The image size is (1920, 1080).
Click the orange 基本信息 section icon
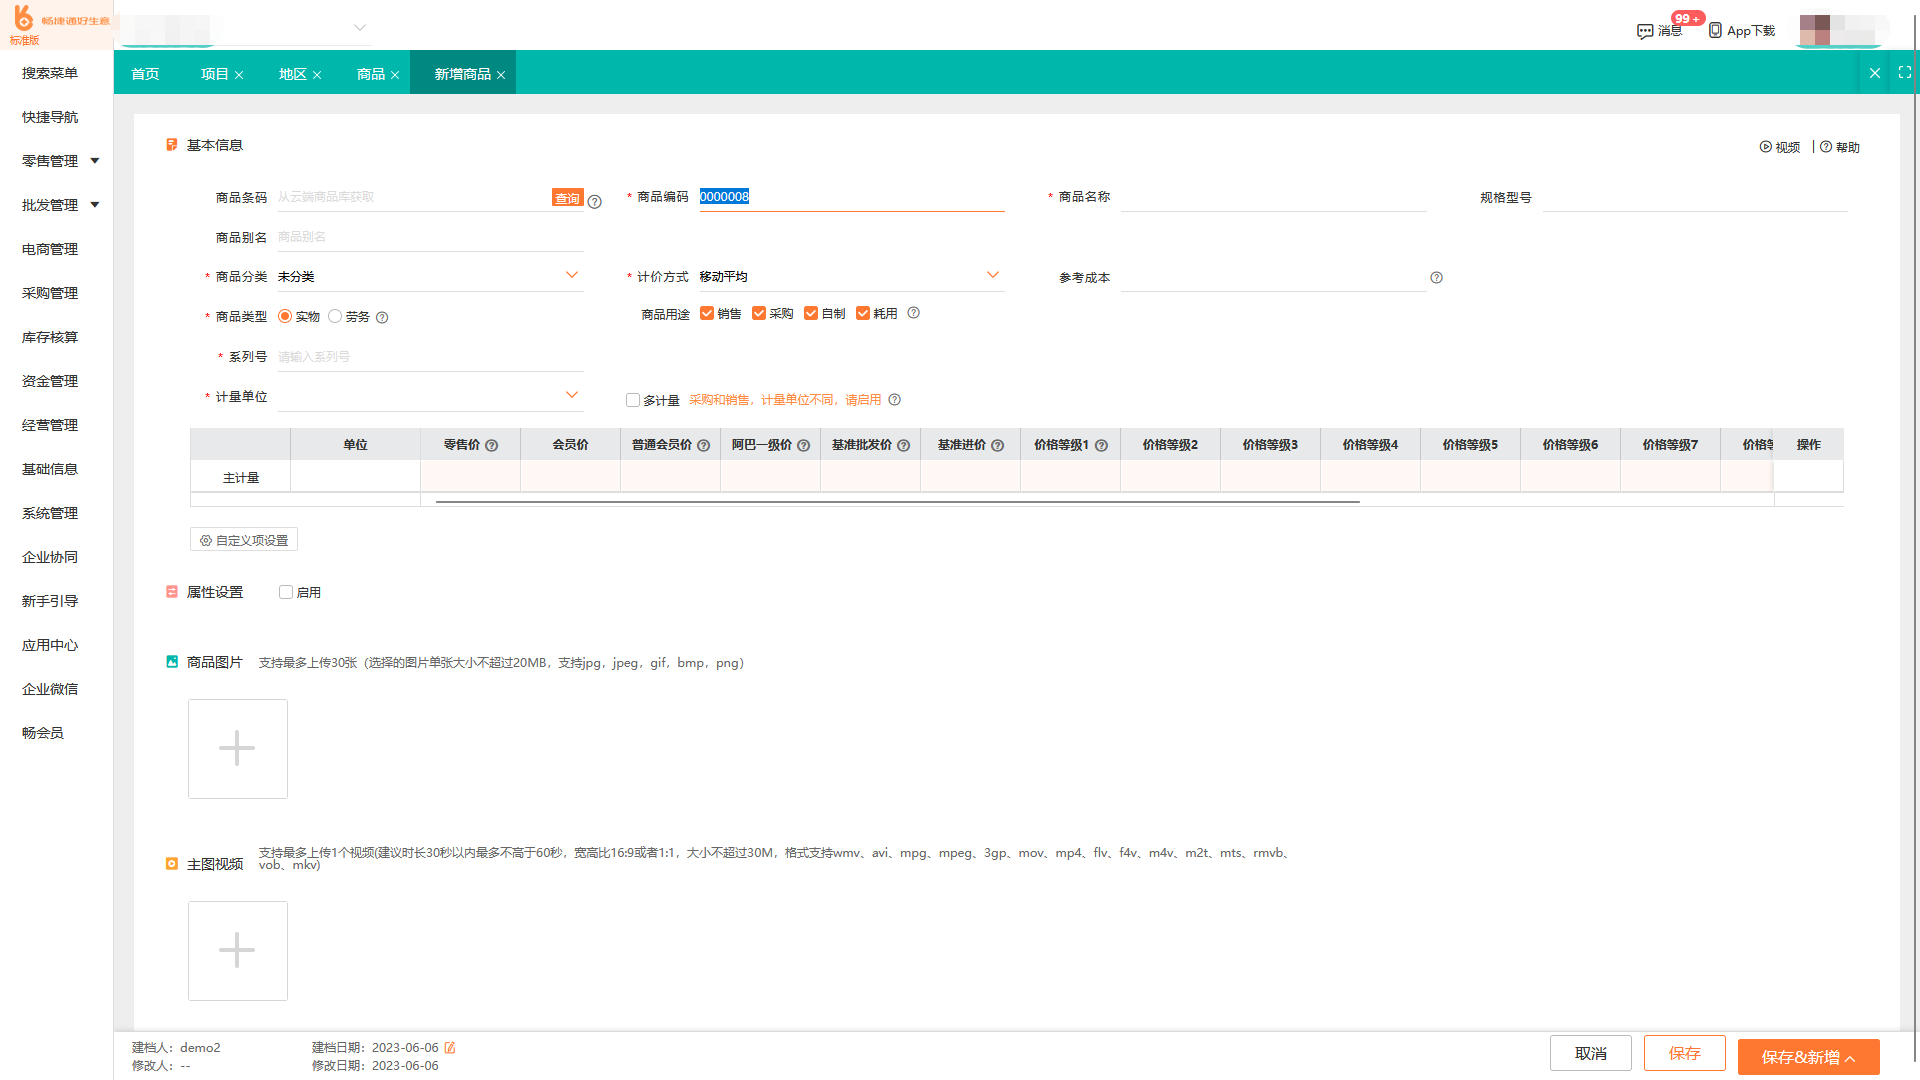click(x=171, y=145)
